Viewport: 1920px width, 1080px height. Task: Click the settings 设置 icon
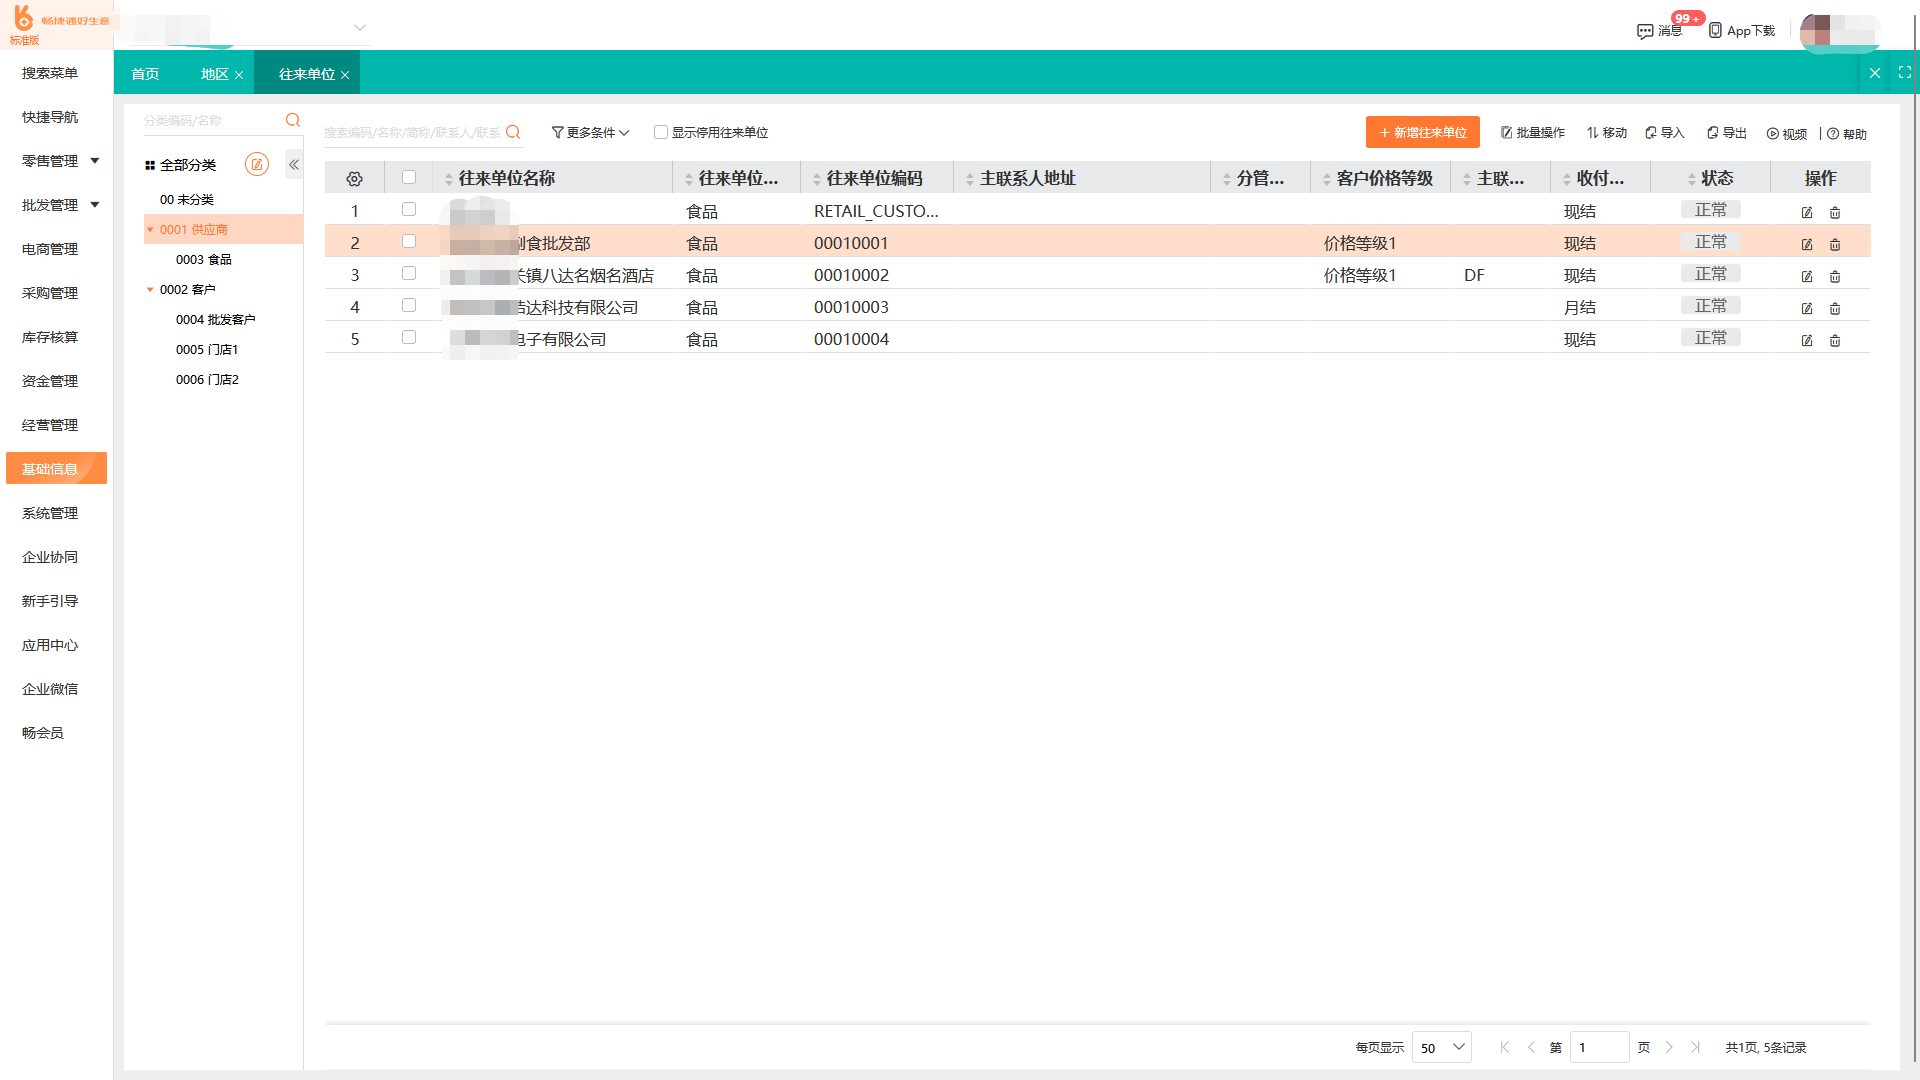coord(355,178)
